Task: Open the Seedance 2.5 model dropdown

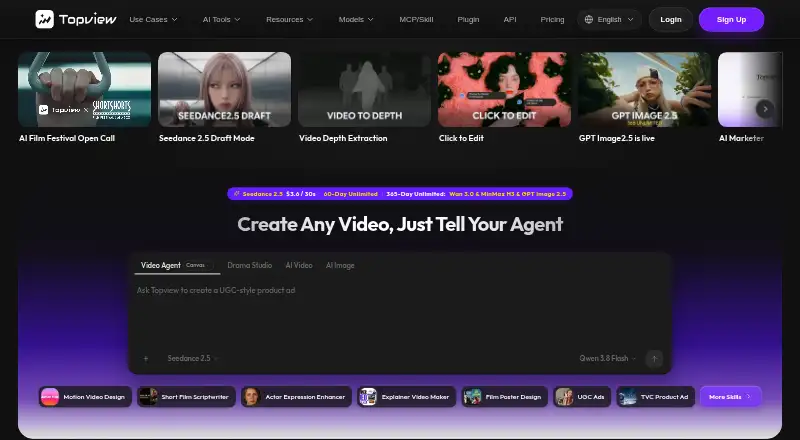Action: pos(192,358)
